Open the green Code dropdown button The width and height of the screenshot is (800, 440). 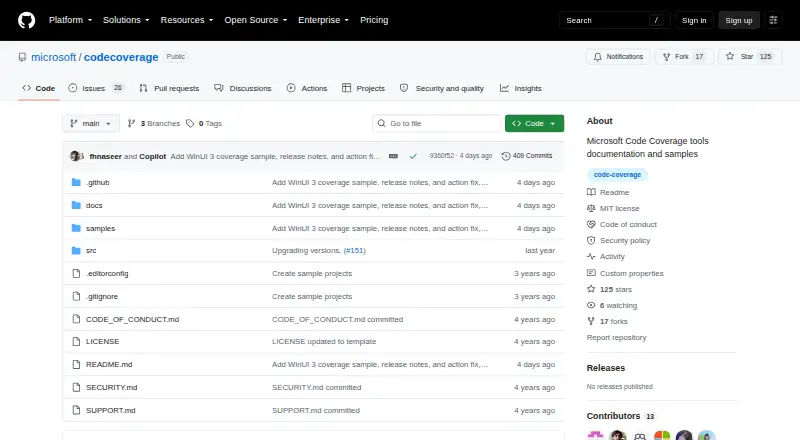pyautogui.click(x=534, y=124)
